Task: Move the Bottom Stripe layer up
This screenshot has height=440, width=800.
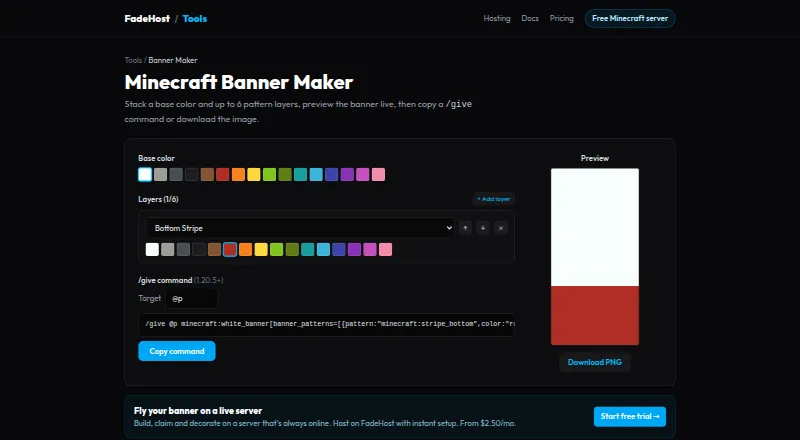Action: pos(465,228)
